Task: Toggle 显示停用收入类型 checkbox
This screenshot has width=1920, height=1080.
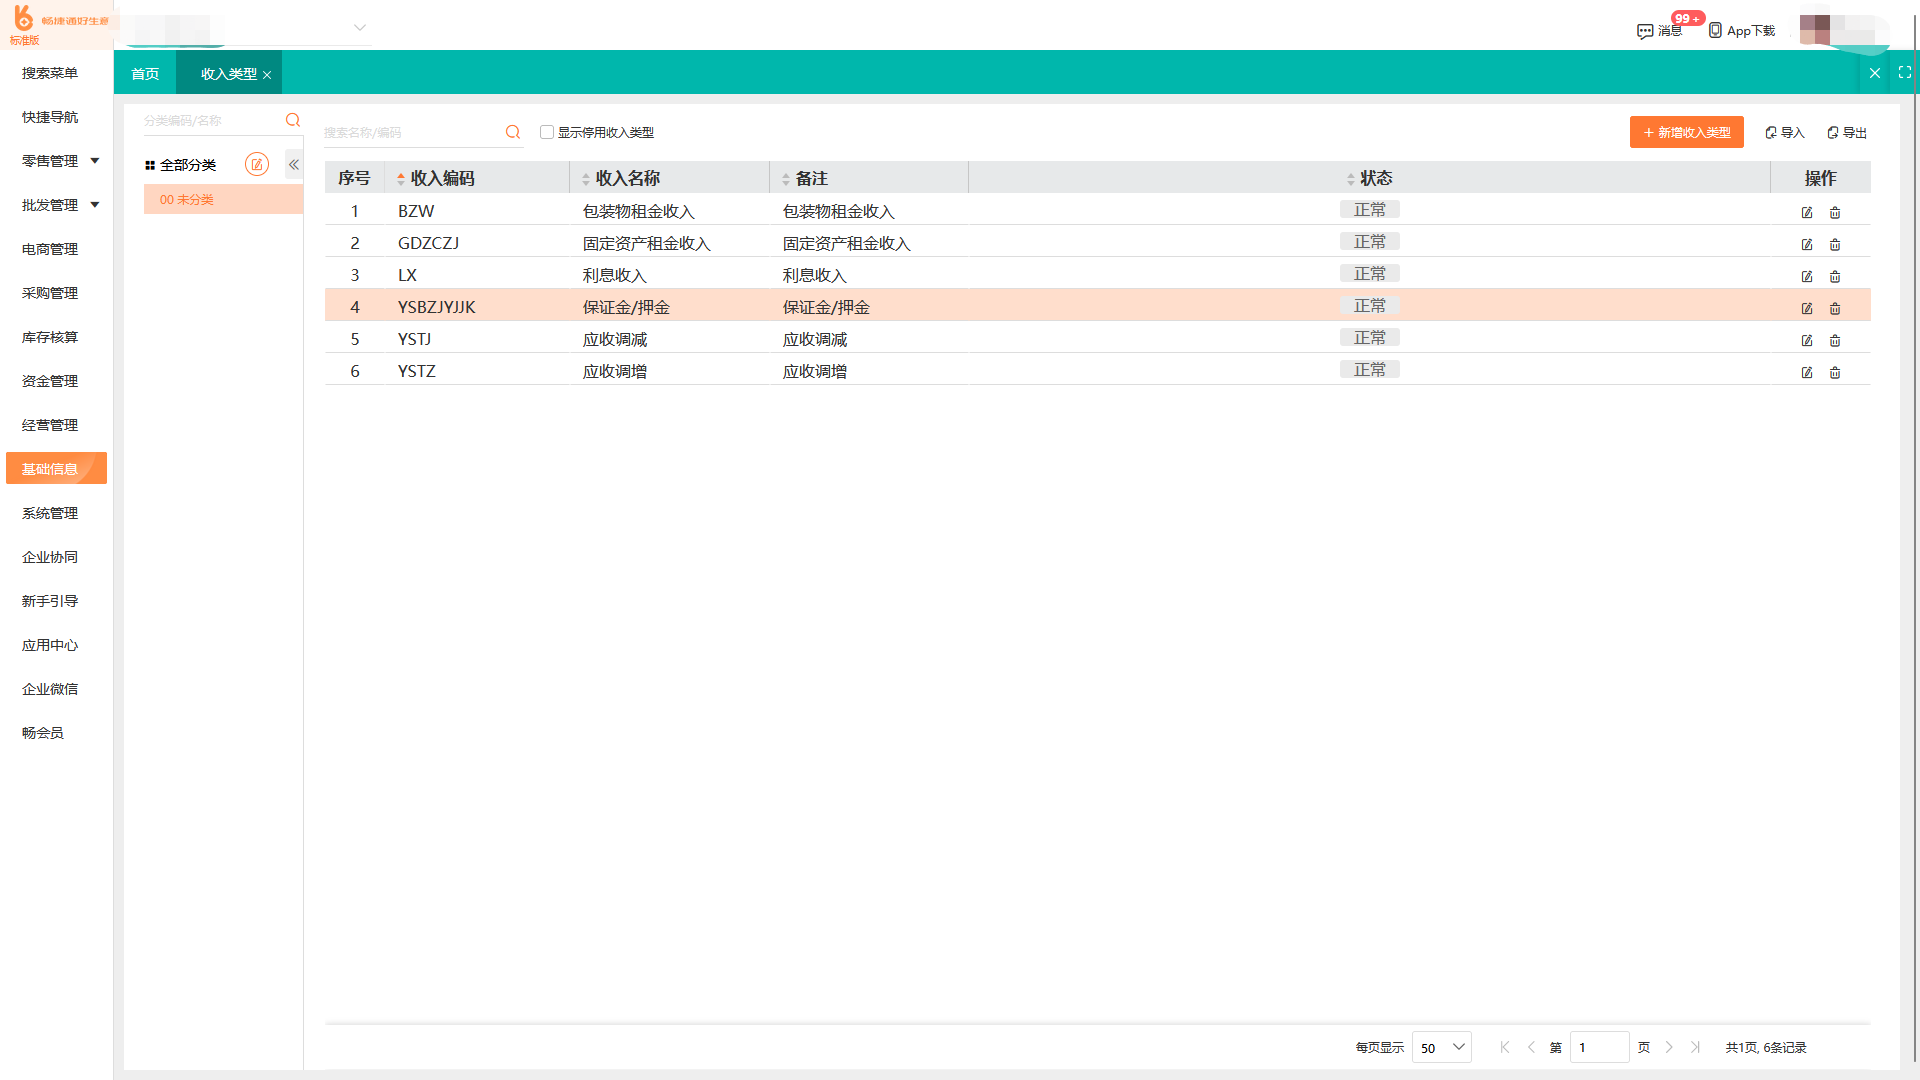Action: (546, 132)
